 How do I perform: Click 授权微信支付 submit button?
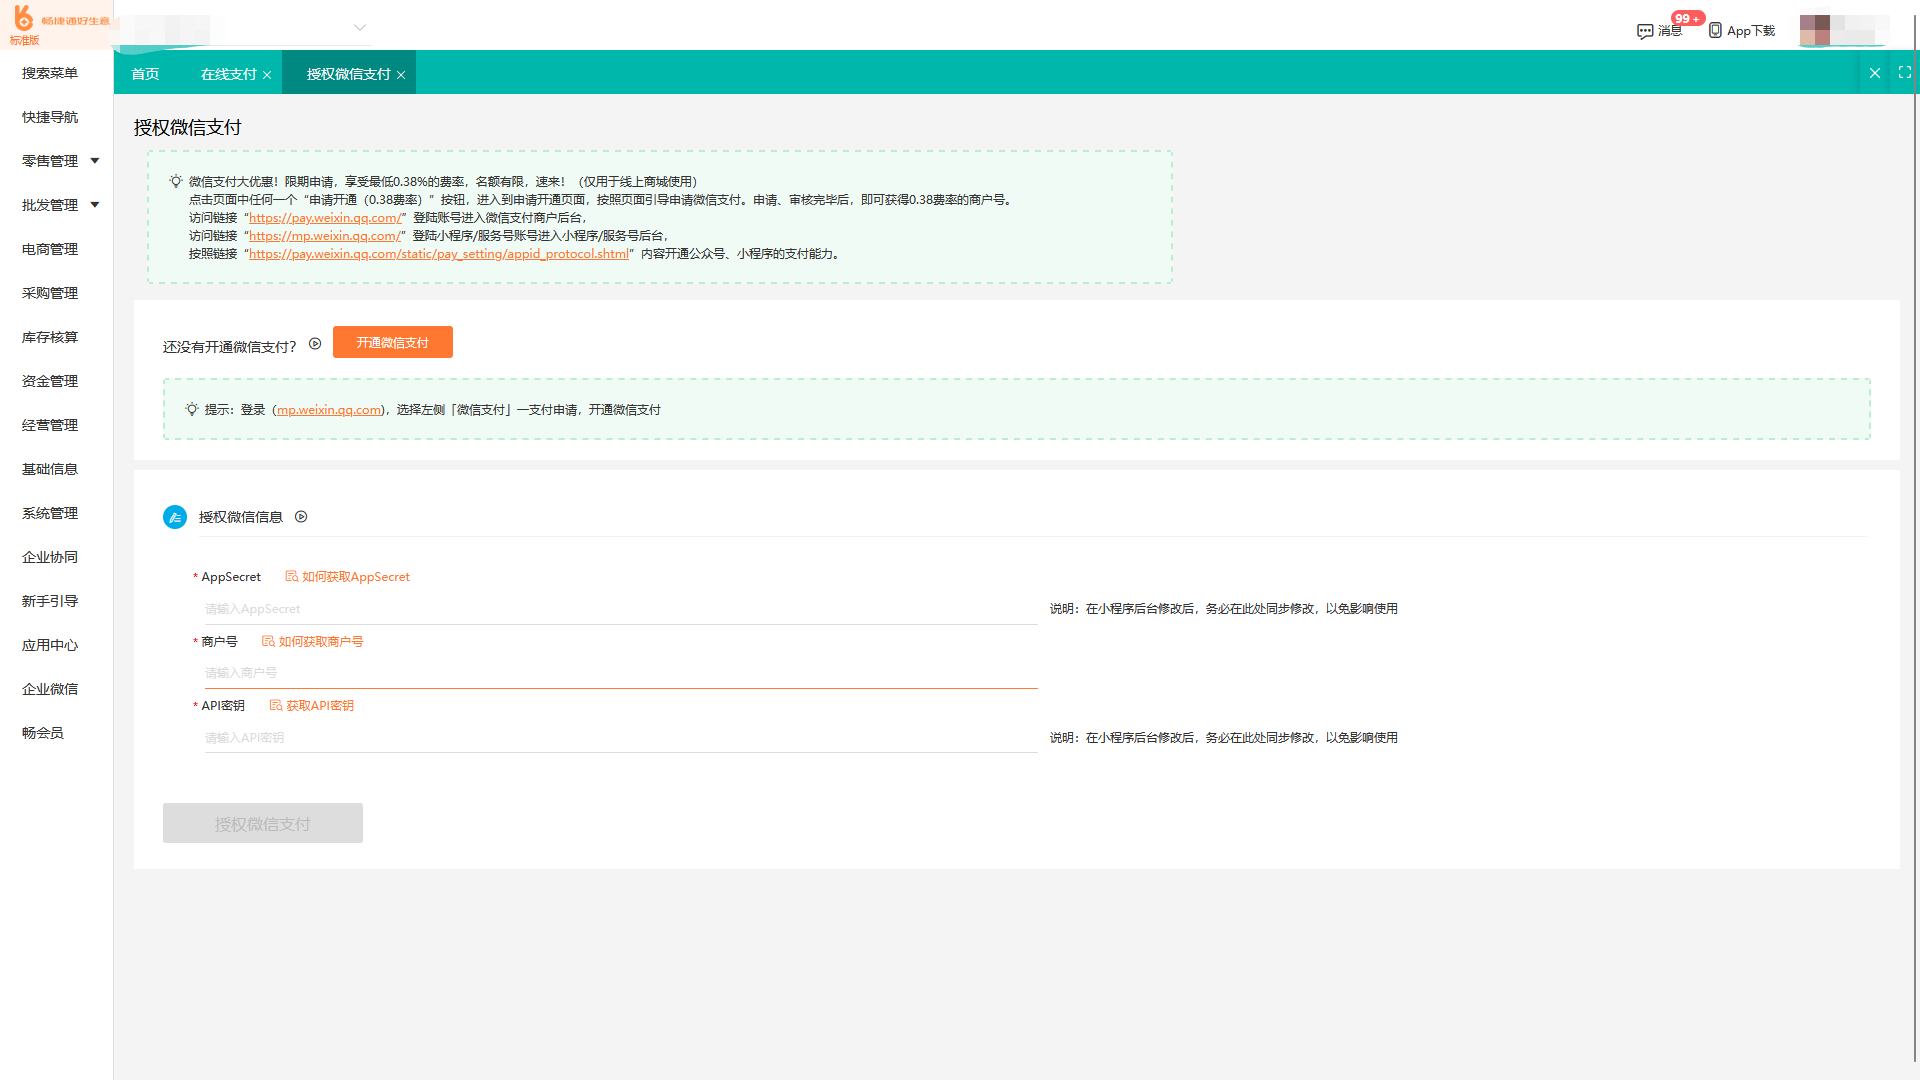pos(262,823)
